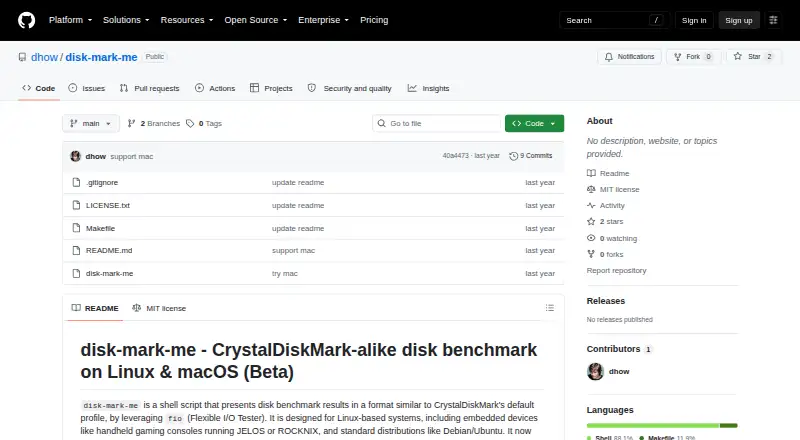The height and width of the screenshot is (440, 800).
Task: Click the Makefile segment of languages bar
Action: pyautogui.click(x=729, y=425)
